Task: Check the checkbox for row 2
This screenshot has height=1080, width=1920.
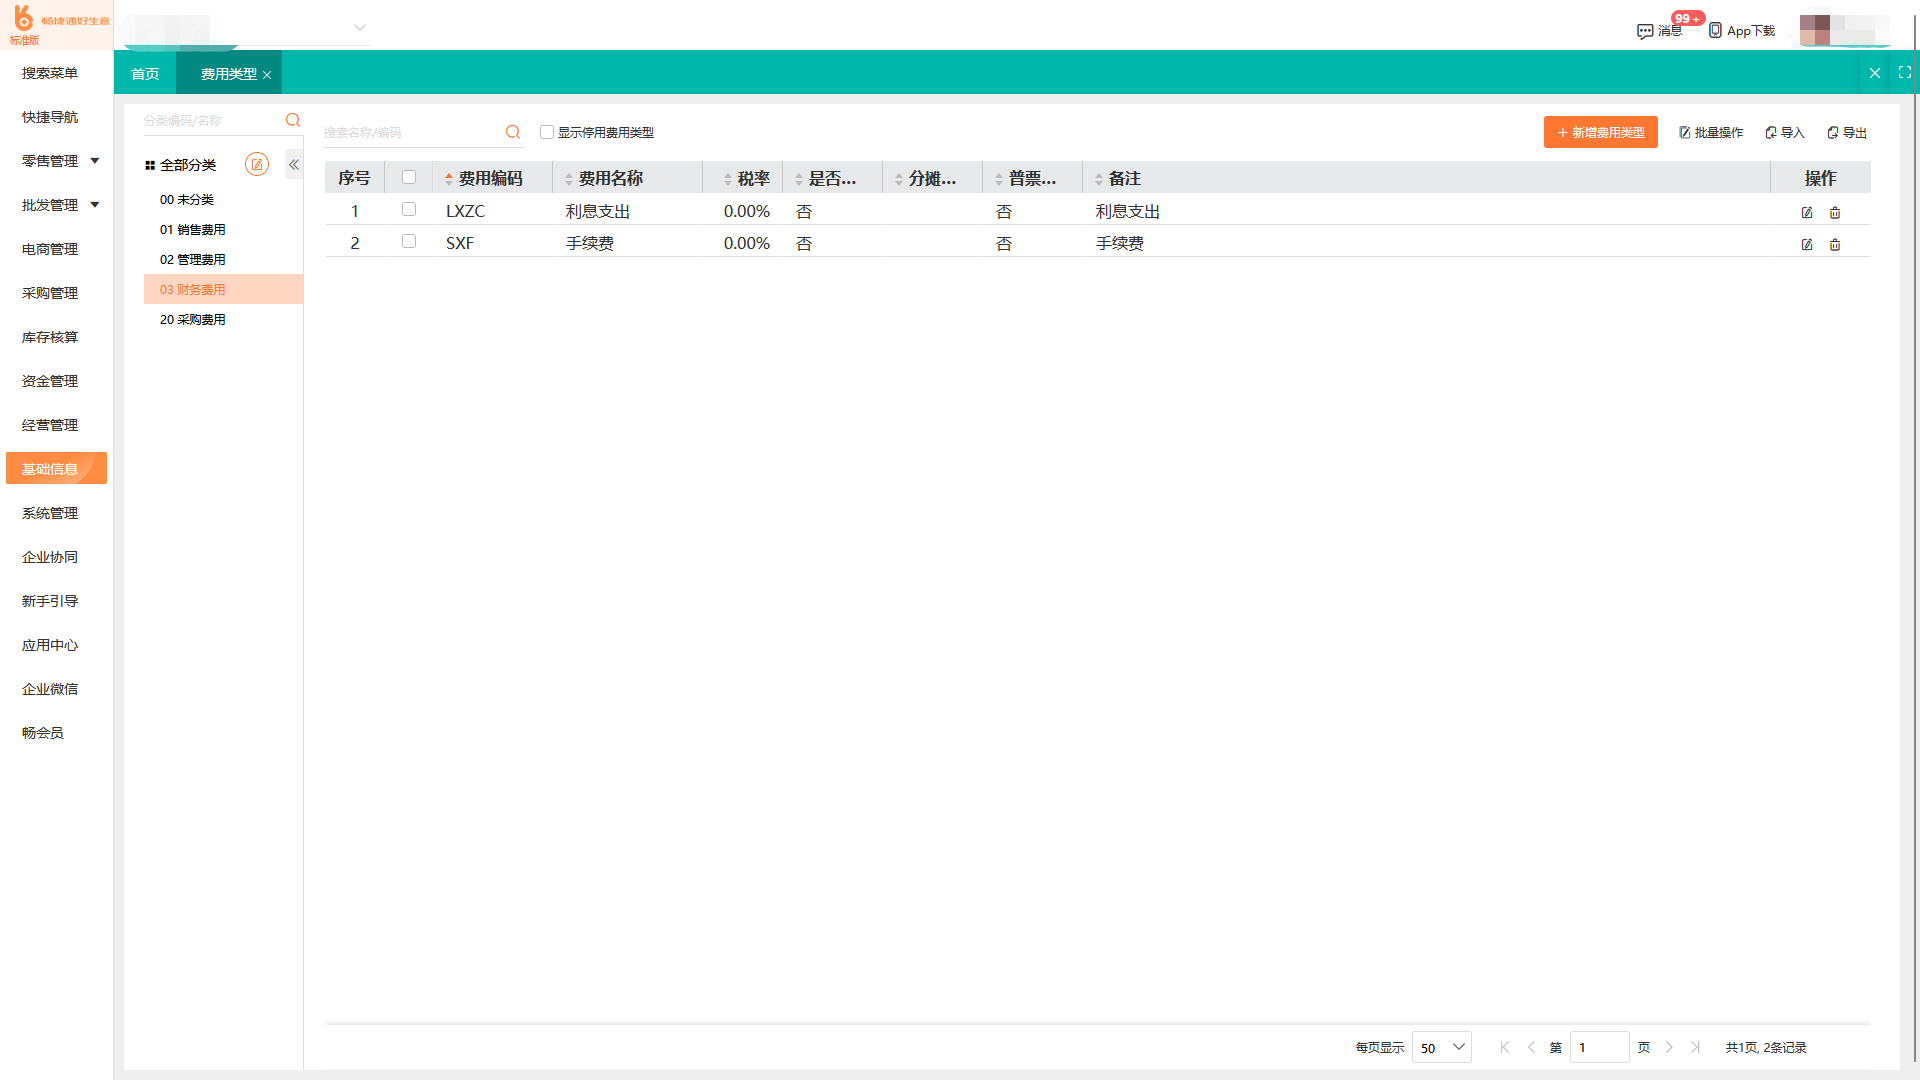Action: (409, 243)
